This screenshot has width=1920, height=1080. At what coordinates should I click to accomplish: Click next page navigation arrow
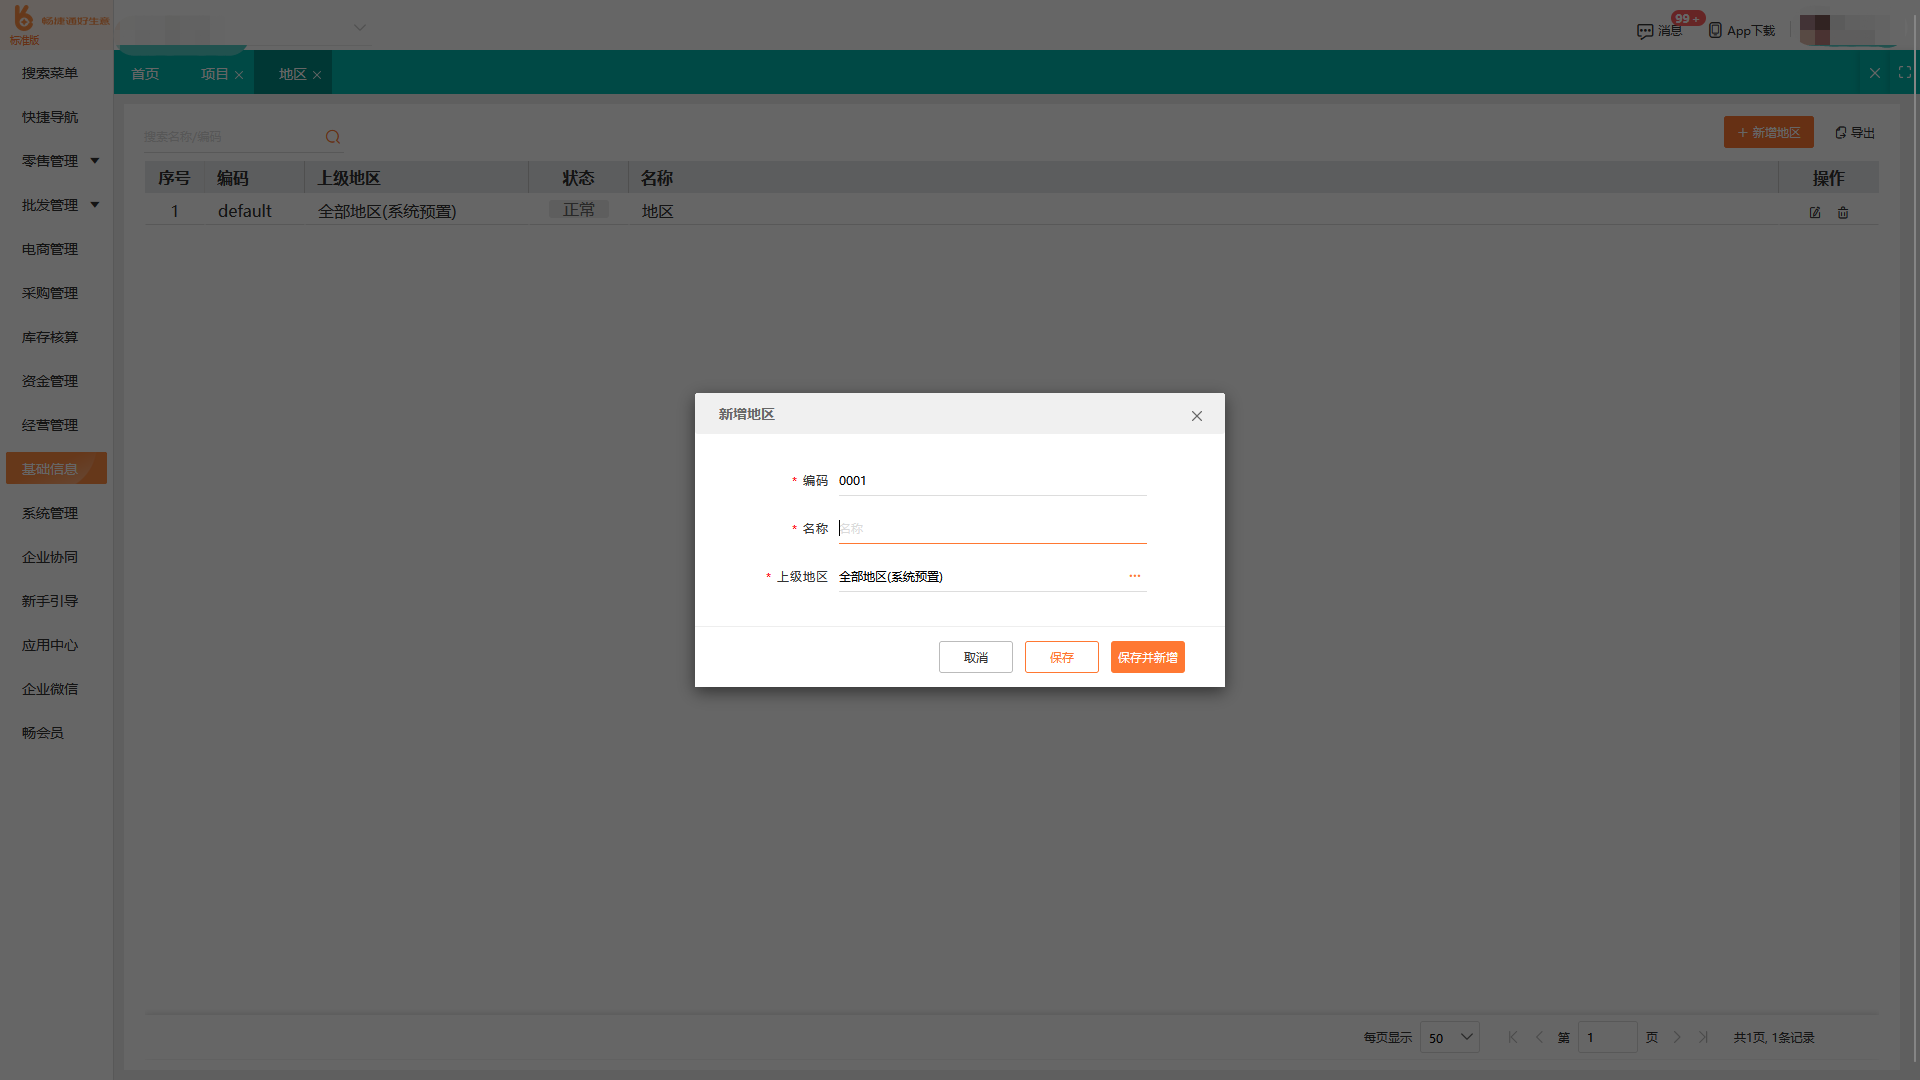[1677, 1038]
